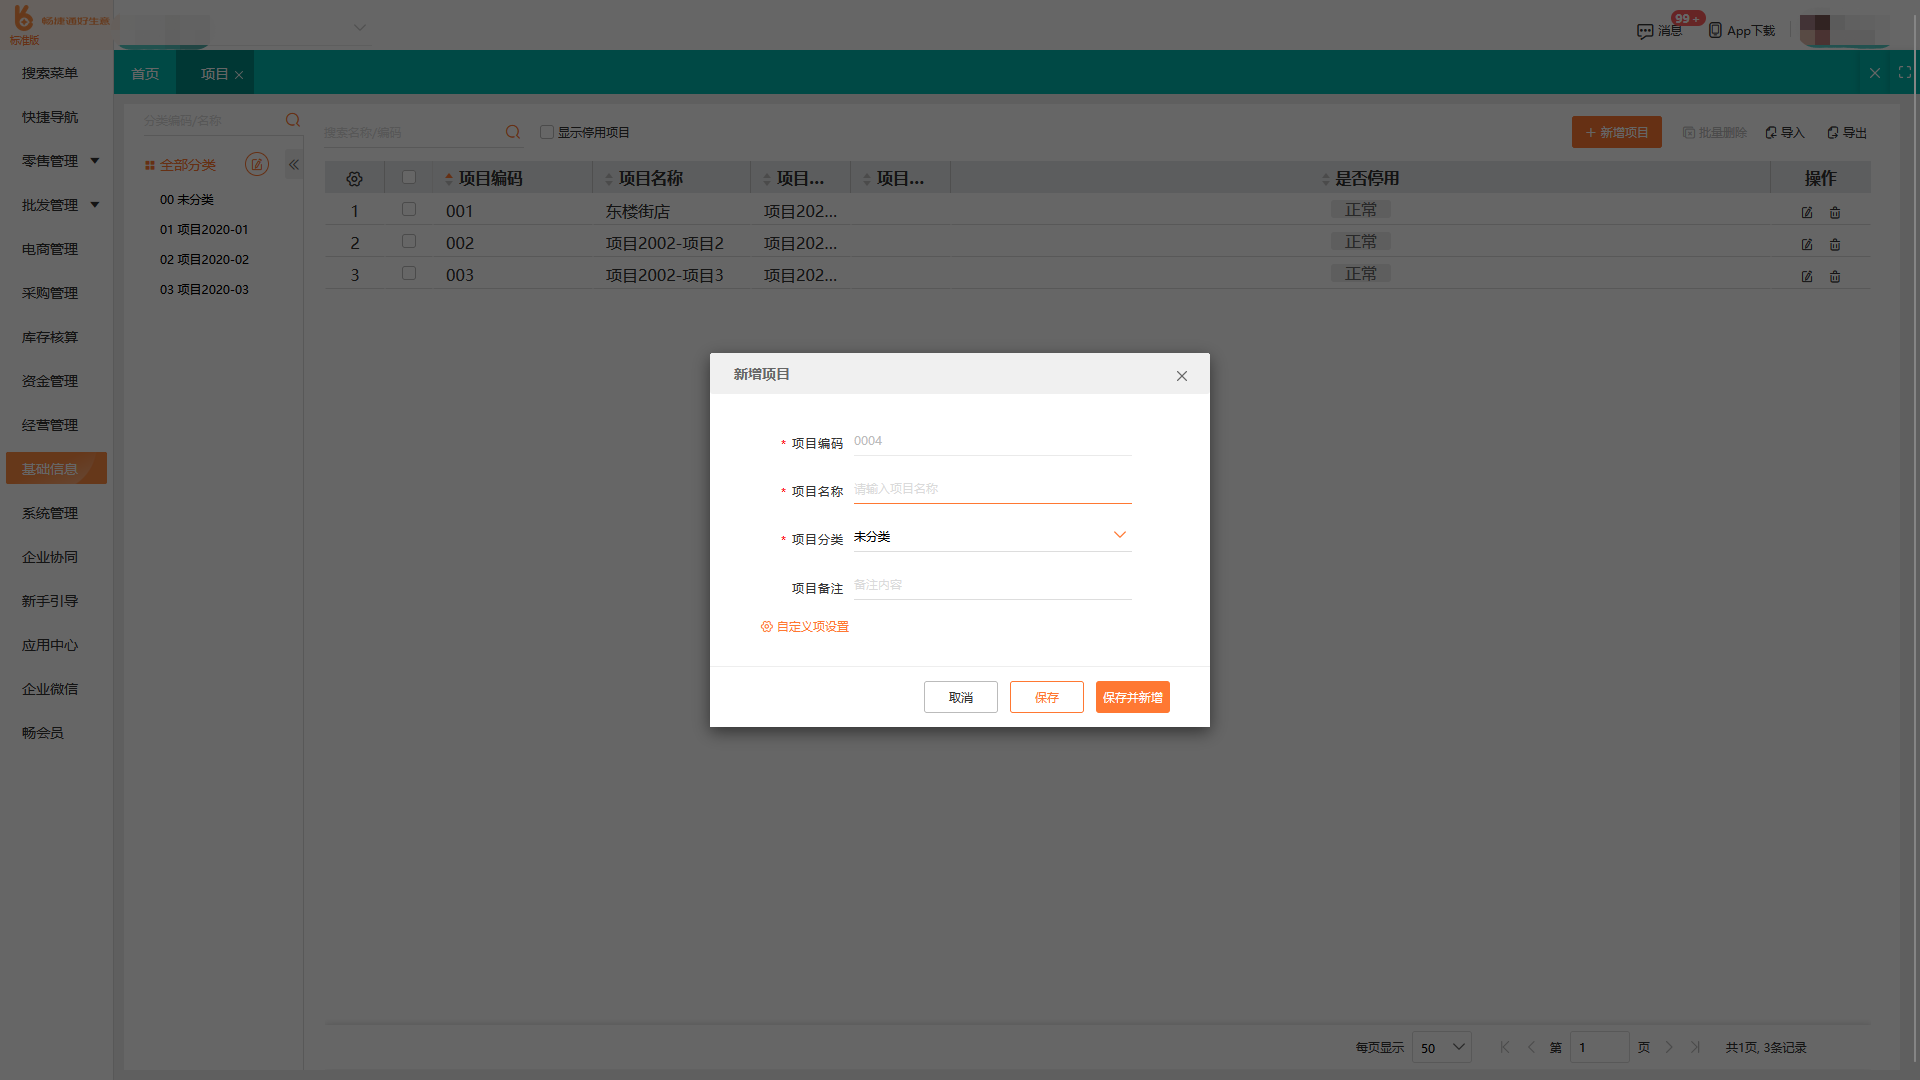This screenshot has height=1080, width=1920.
Task: Click the 自定义项设置 link in dialog
Action: pyautogui.click(x=811, y=626)
